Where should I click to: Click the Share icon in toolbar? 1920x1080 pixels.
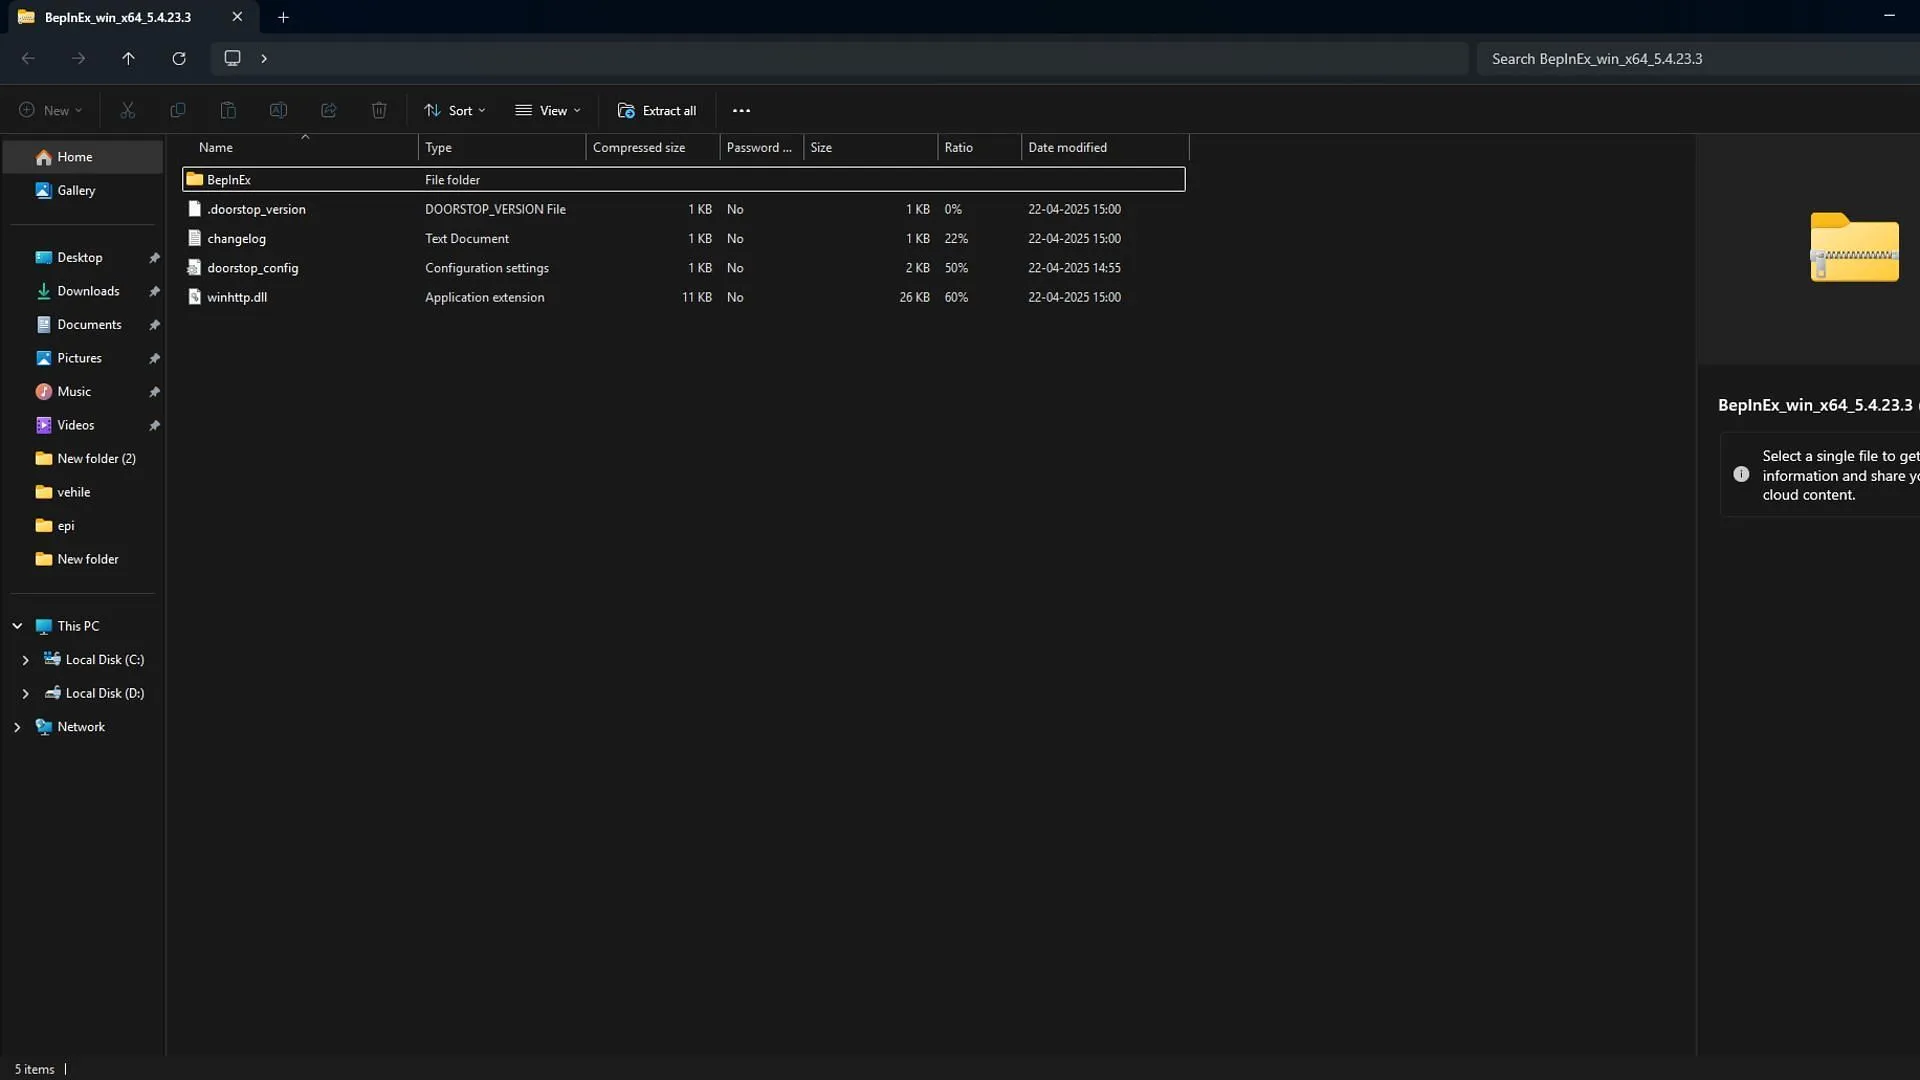tap(328, 110)
